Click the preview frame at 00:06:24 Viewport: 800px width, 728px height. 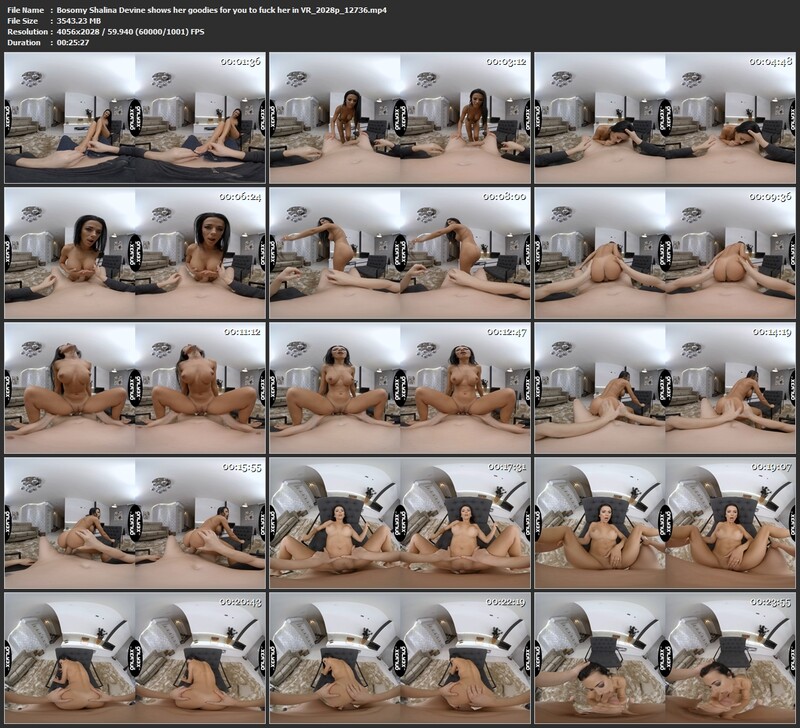click(134, 253)
